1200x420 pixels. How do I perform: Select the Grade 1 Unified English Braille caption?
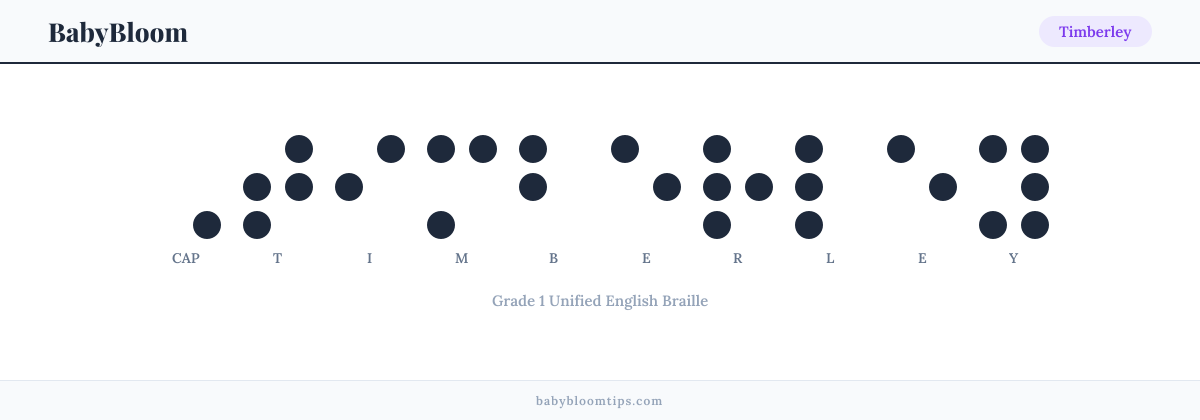(600, 300)
